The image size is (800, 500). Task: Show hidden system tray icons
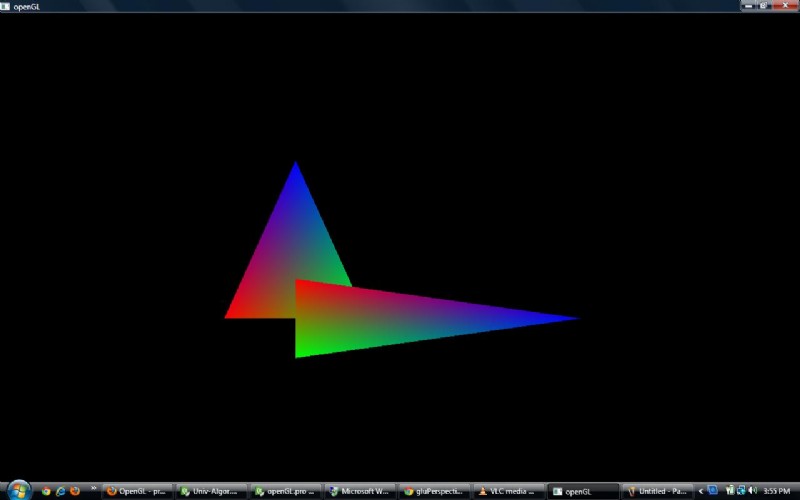(701, 491)
